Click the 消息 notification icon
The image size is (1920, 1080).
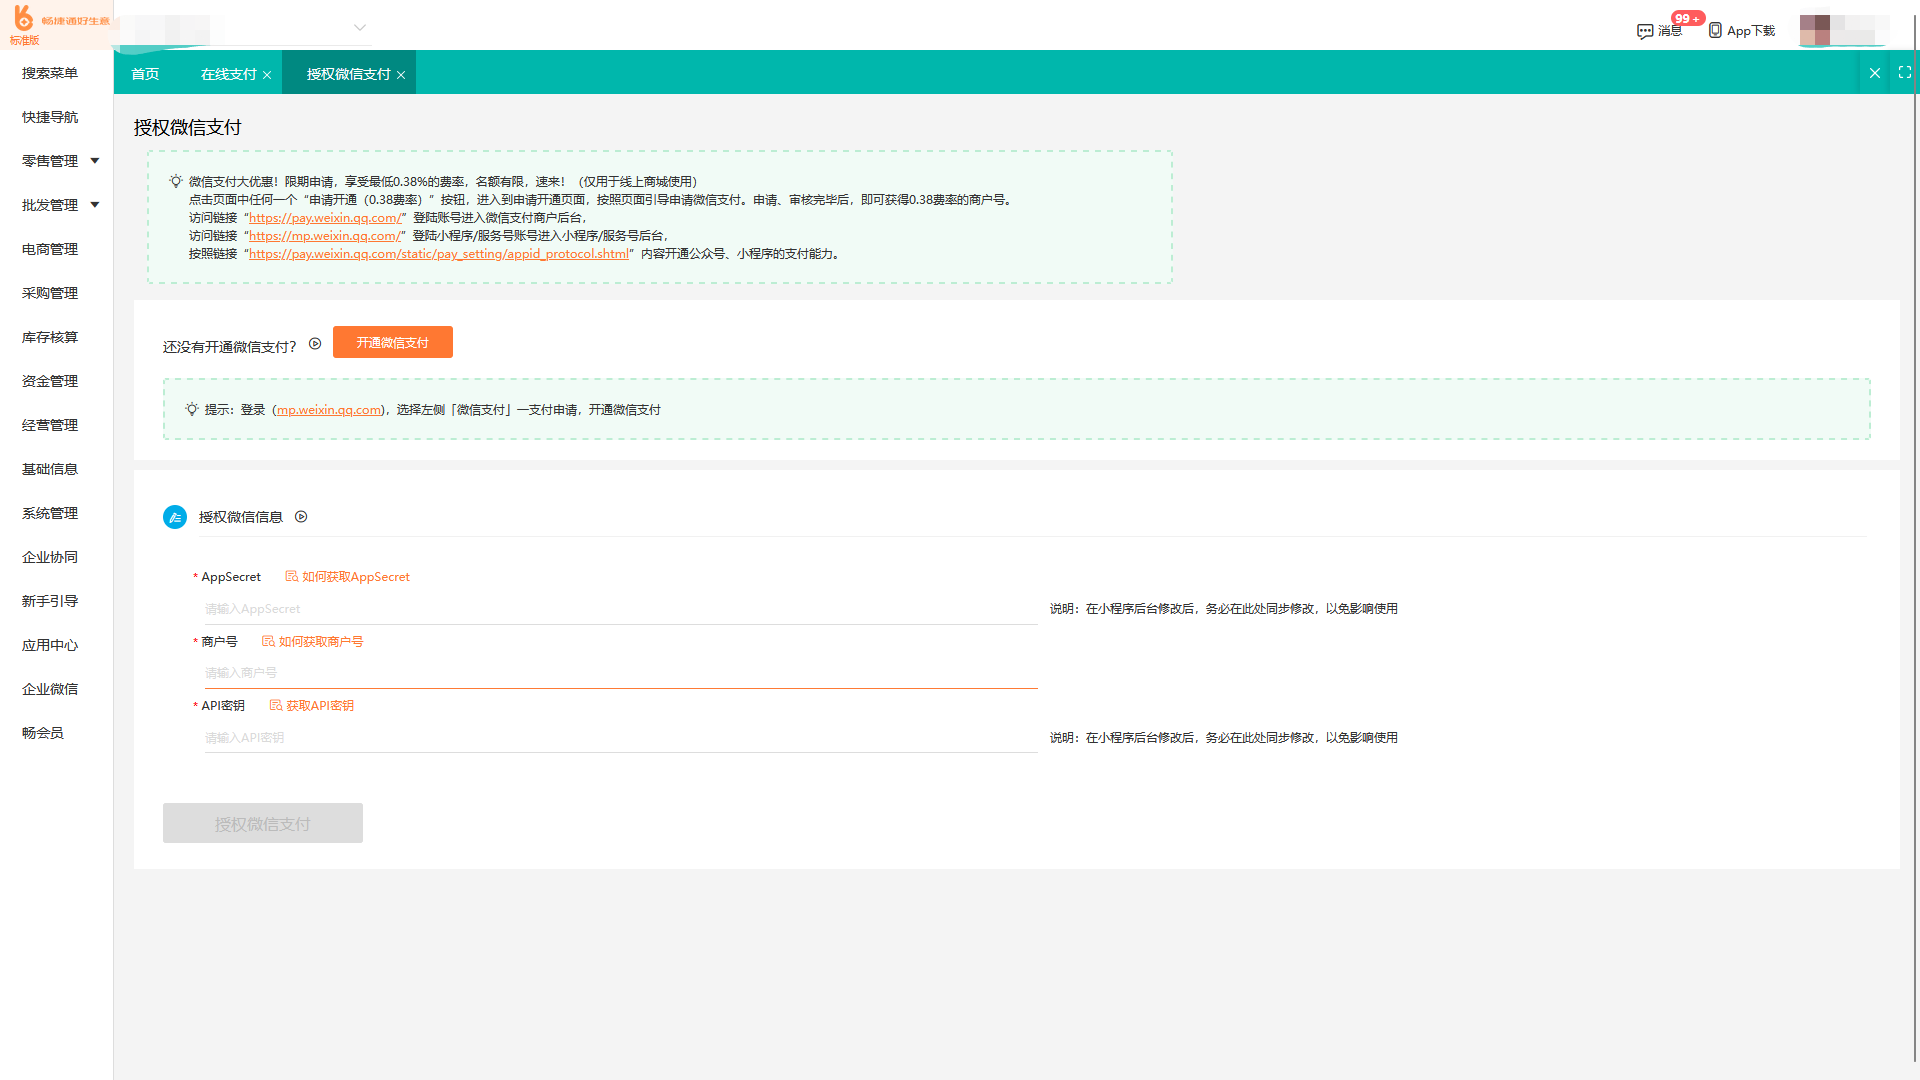1655,29
